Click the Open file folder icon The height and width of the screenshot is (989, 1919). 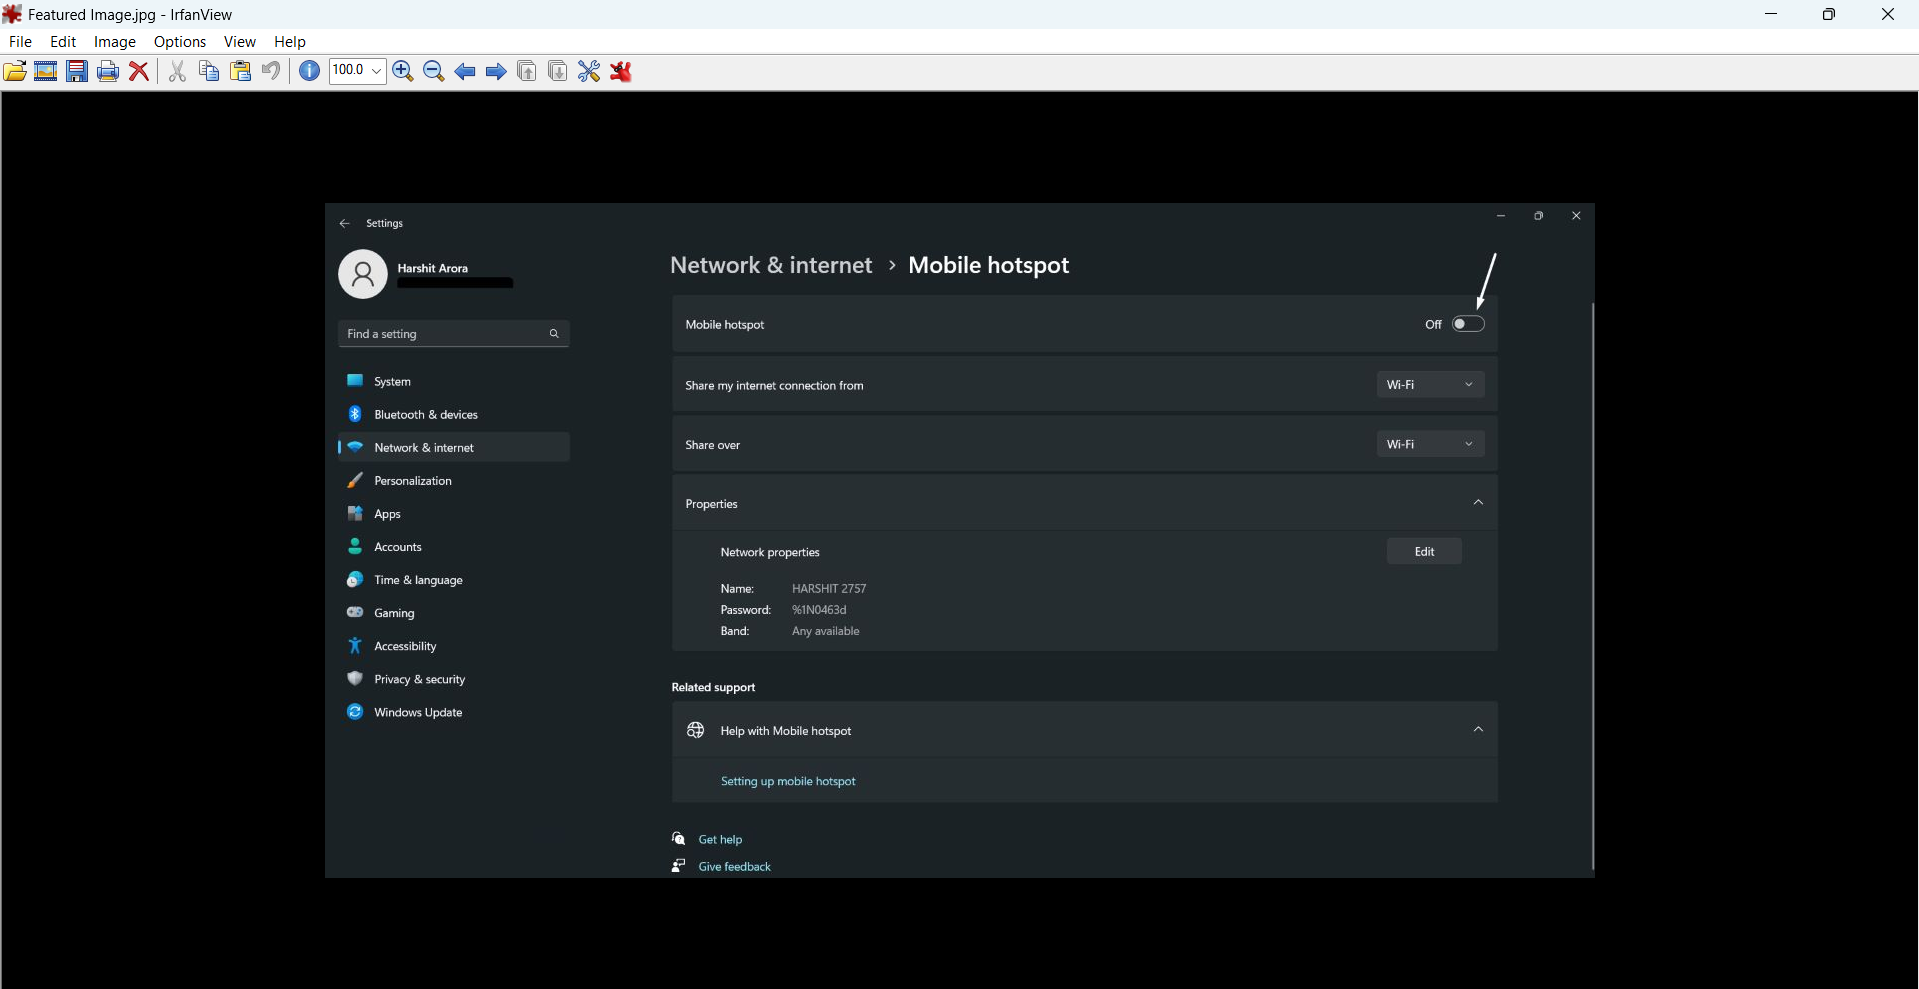tap(15, 71)
